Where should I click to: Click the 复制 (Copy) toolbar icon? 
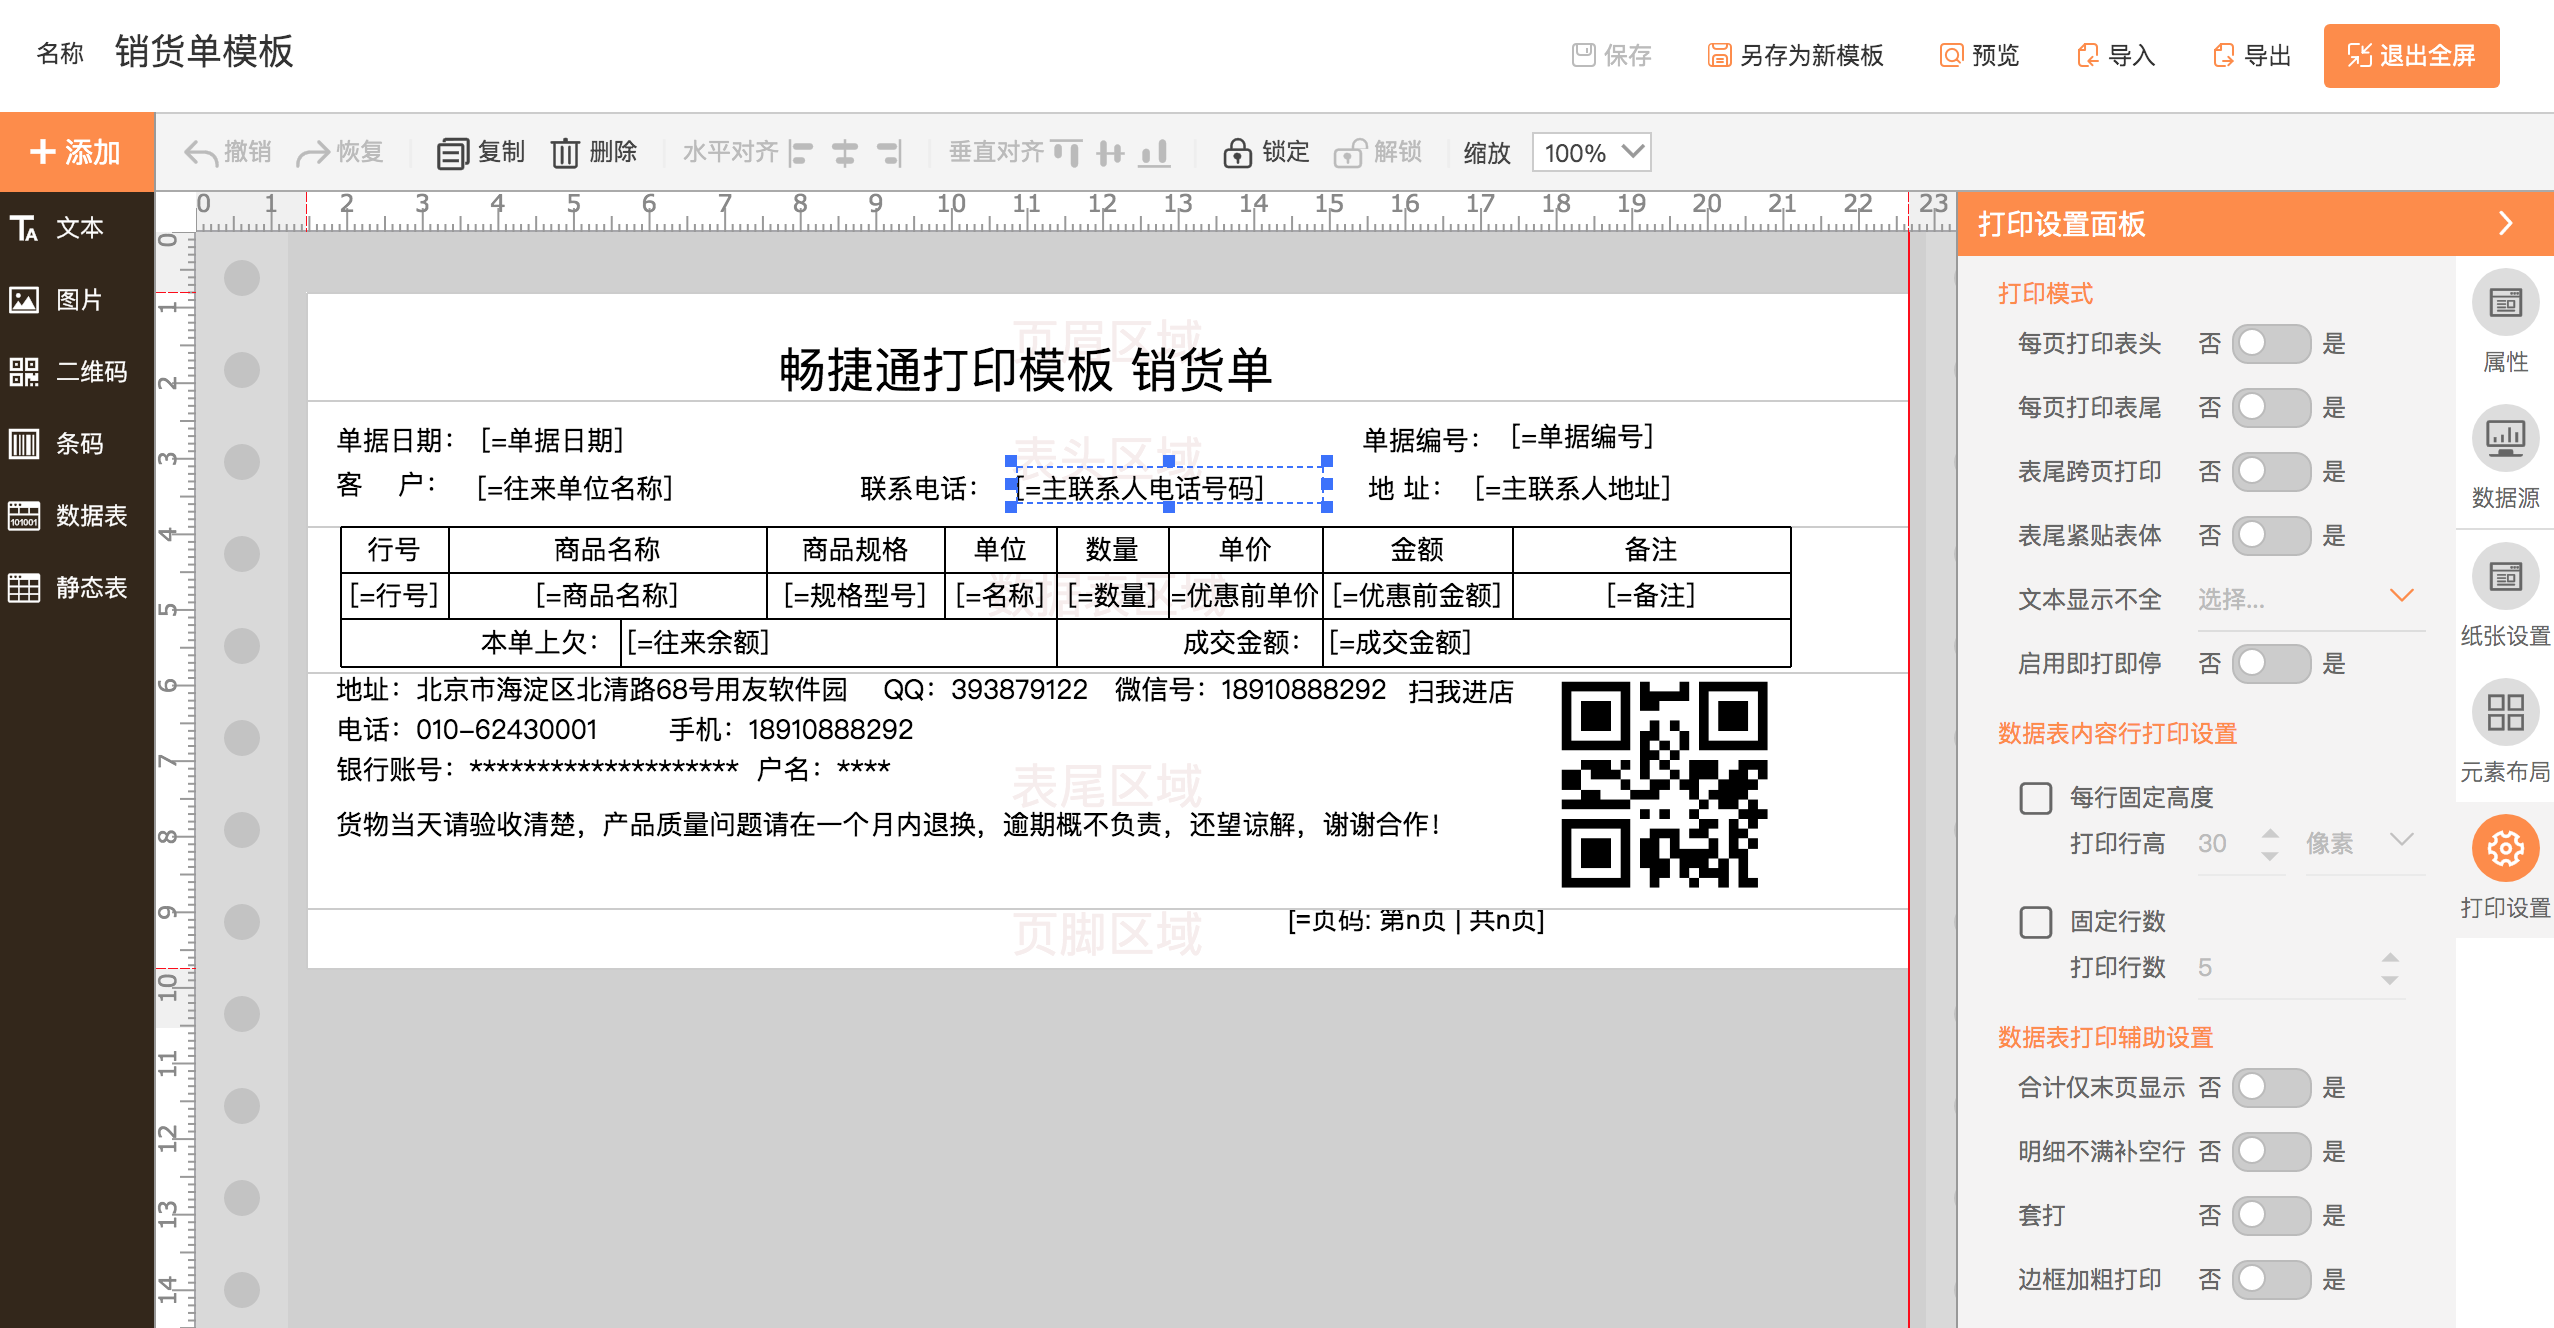[473, 152]
